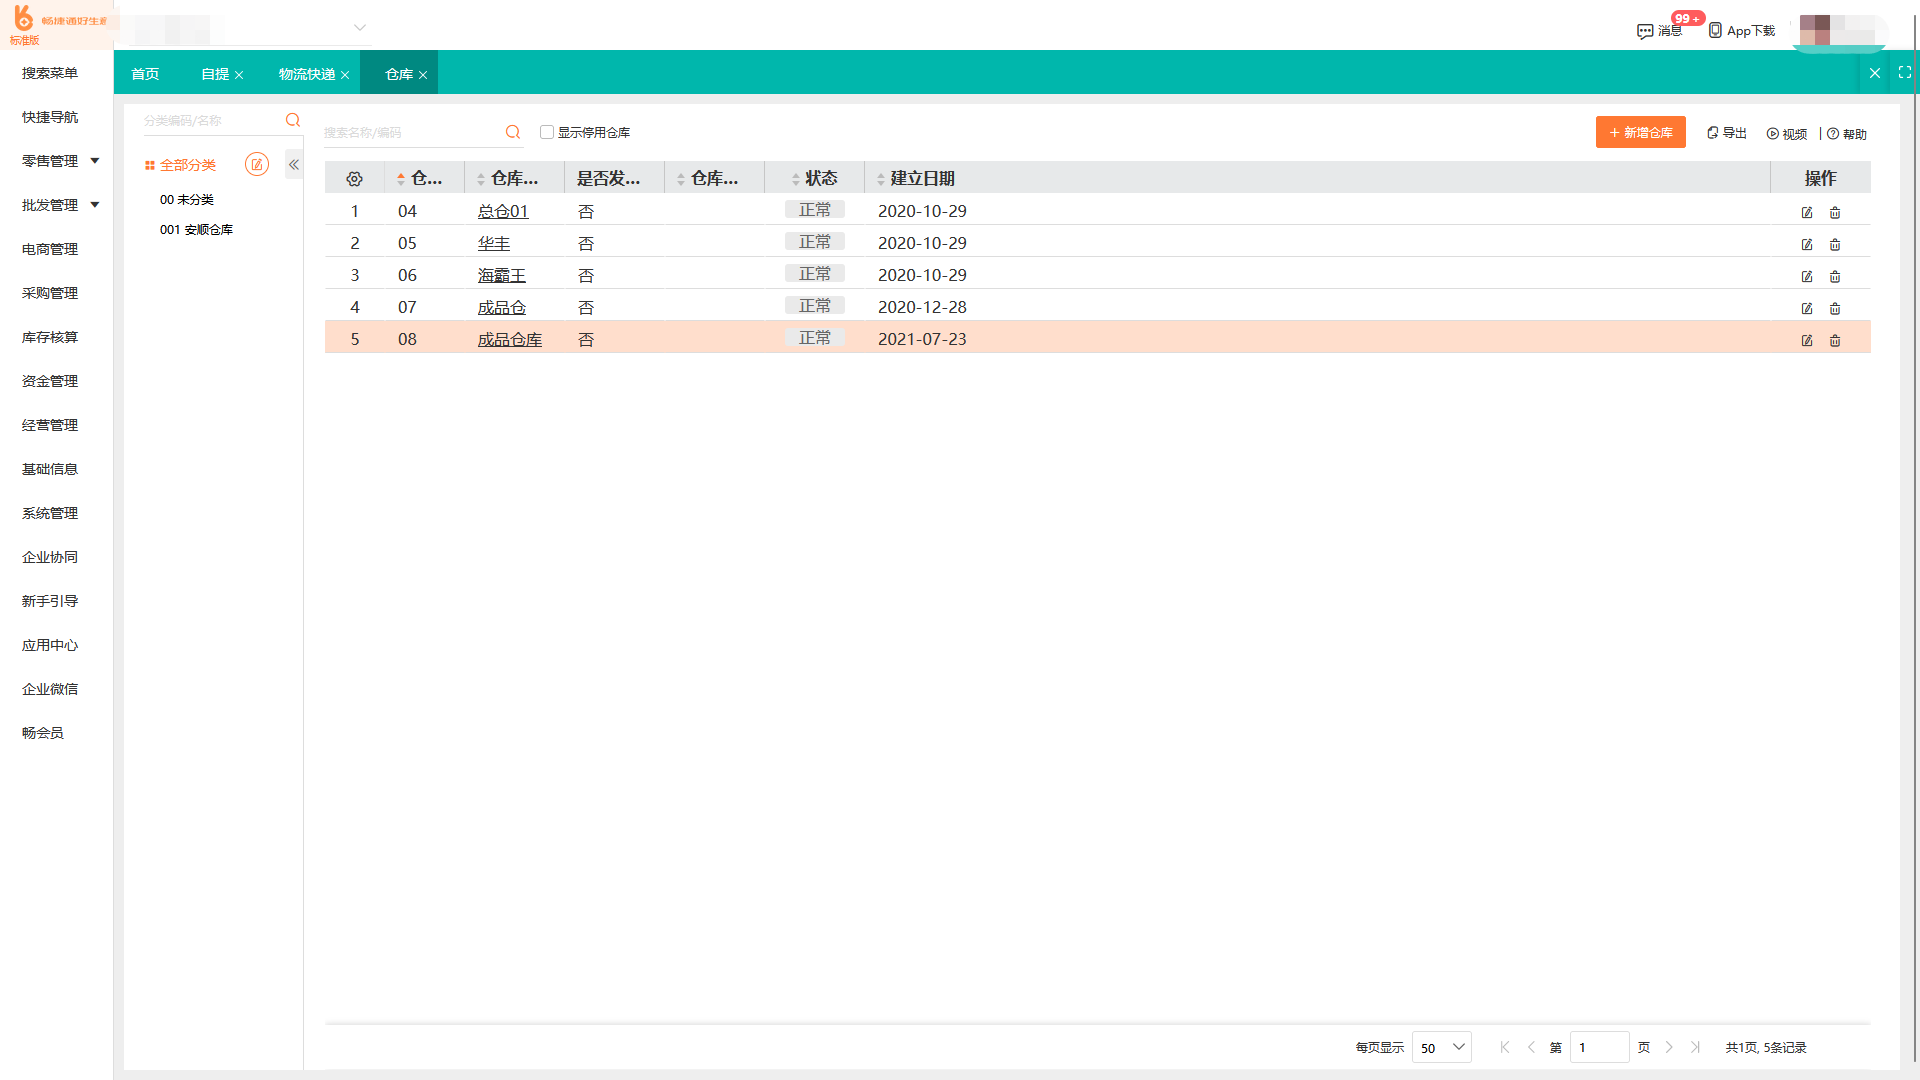Click the export 导出 icon
This screenshot has width=1920, height=1080.
pos(1726,129)
